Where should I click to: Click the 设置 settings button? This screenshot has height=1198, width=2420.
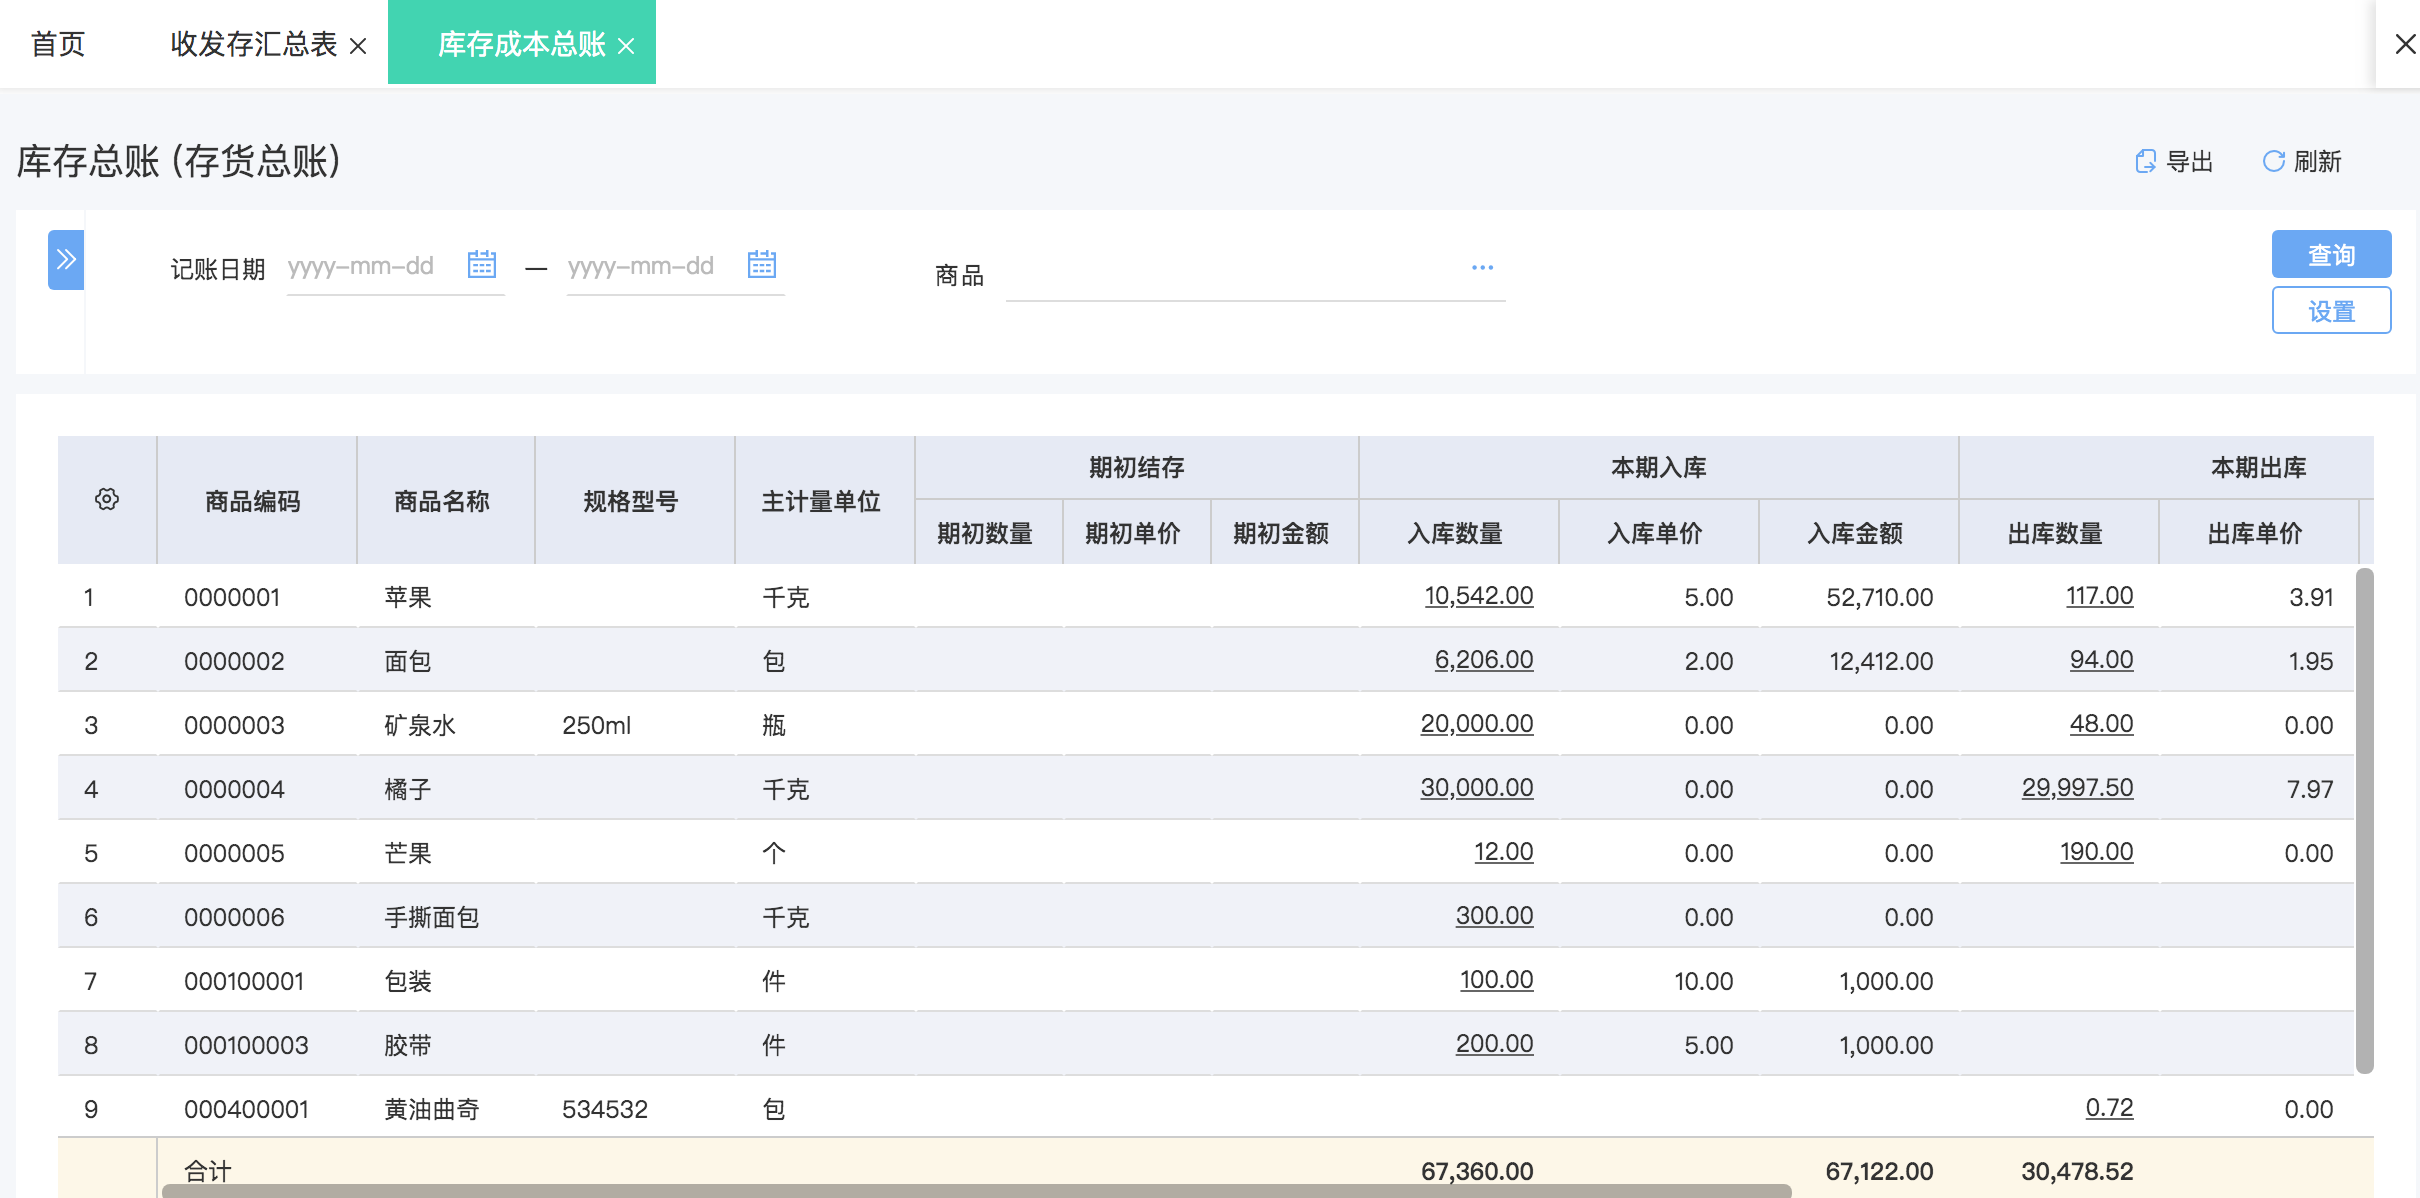coord(2332,309)
